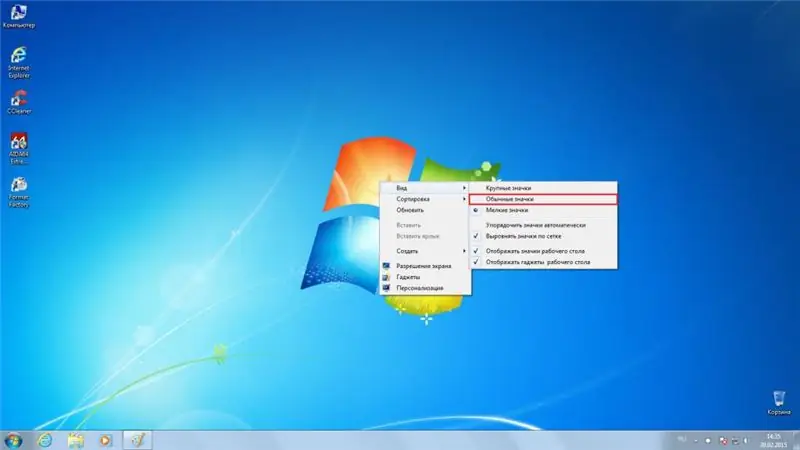Select the Format Factory desktop icon
The width and height of the screenshot is (800, 450).
point(19,192)
